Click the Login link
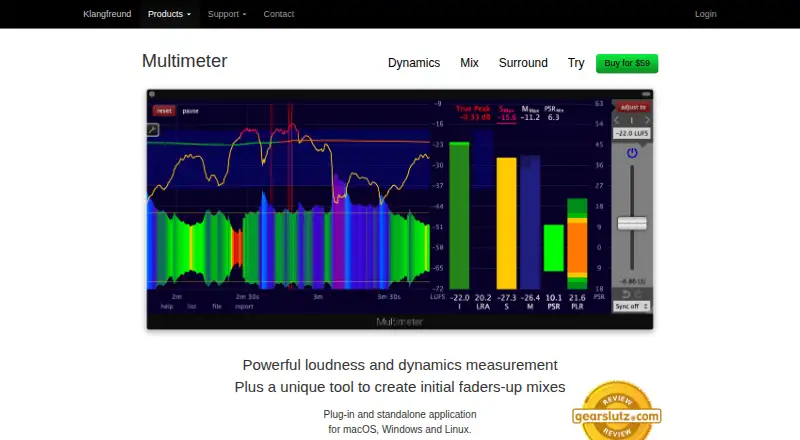Viewport: 800px width, 440px height. click(706, 14)
